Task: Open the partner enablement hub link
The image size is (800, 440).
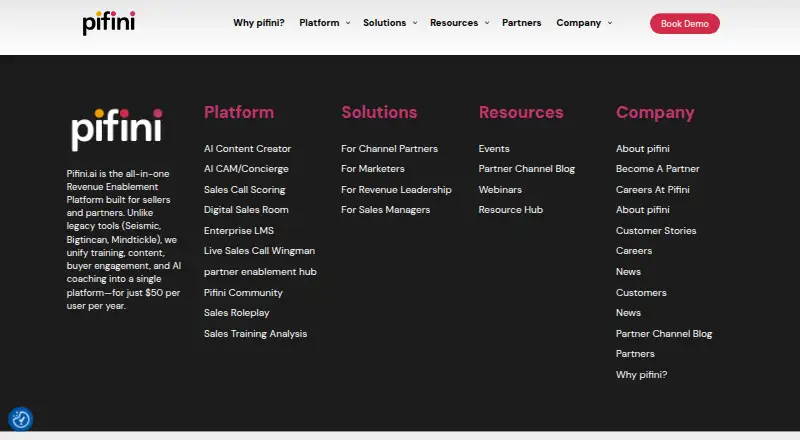Action: (260, 272)
